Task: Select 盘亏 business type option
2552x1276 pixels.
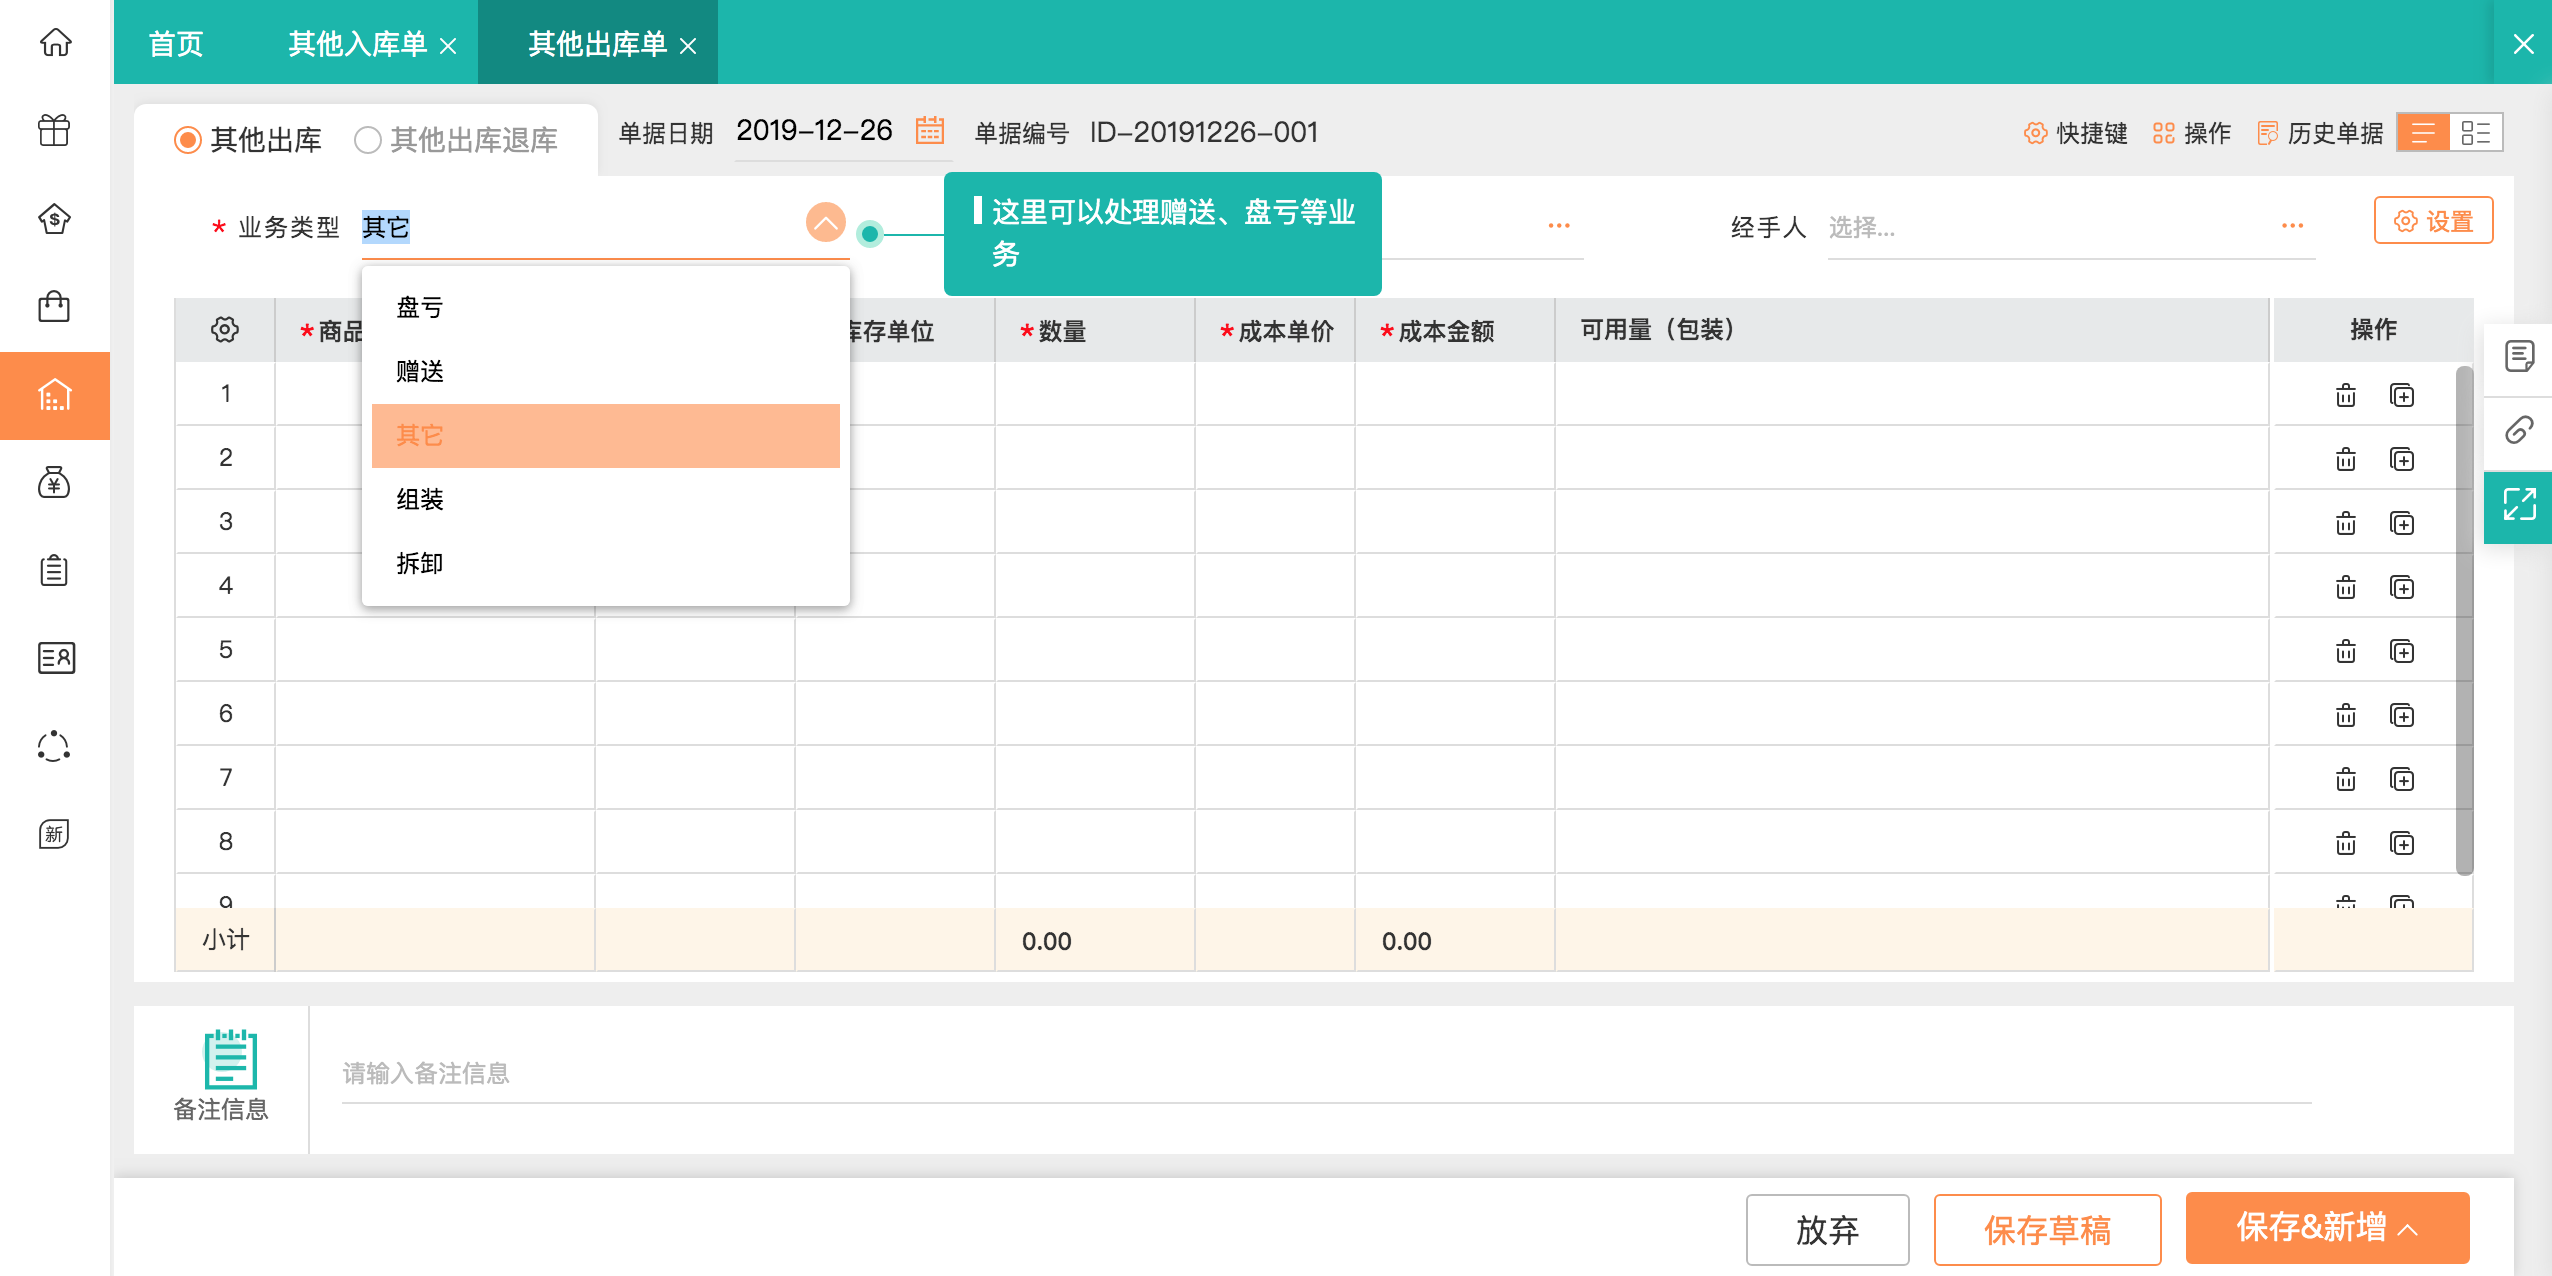Action: (420, 308)
